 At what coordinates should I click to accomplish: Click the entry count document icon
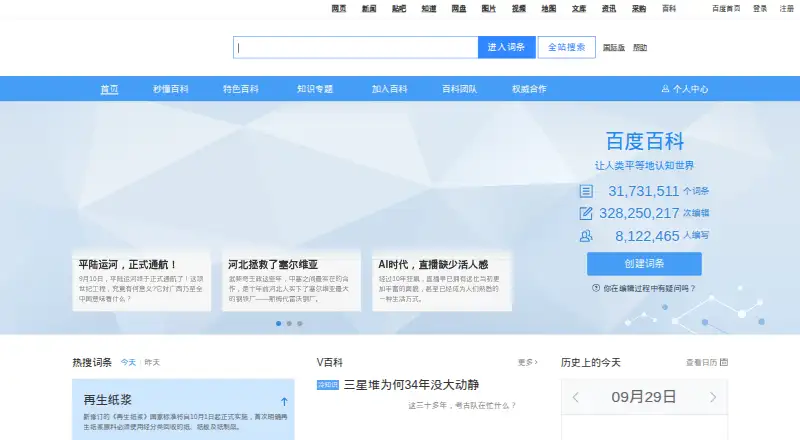586,191
